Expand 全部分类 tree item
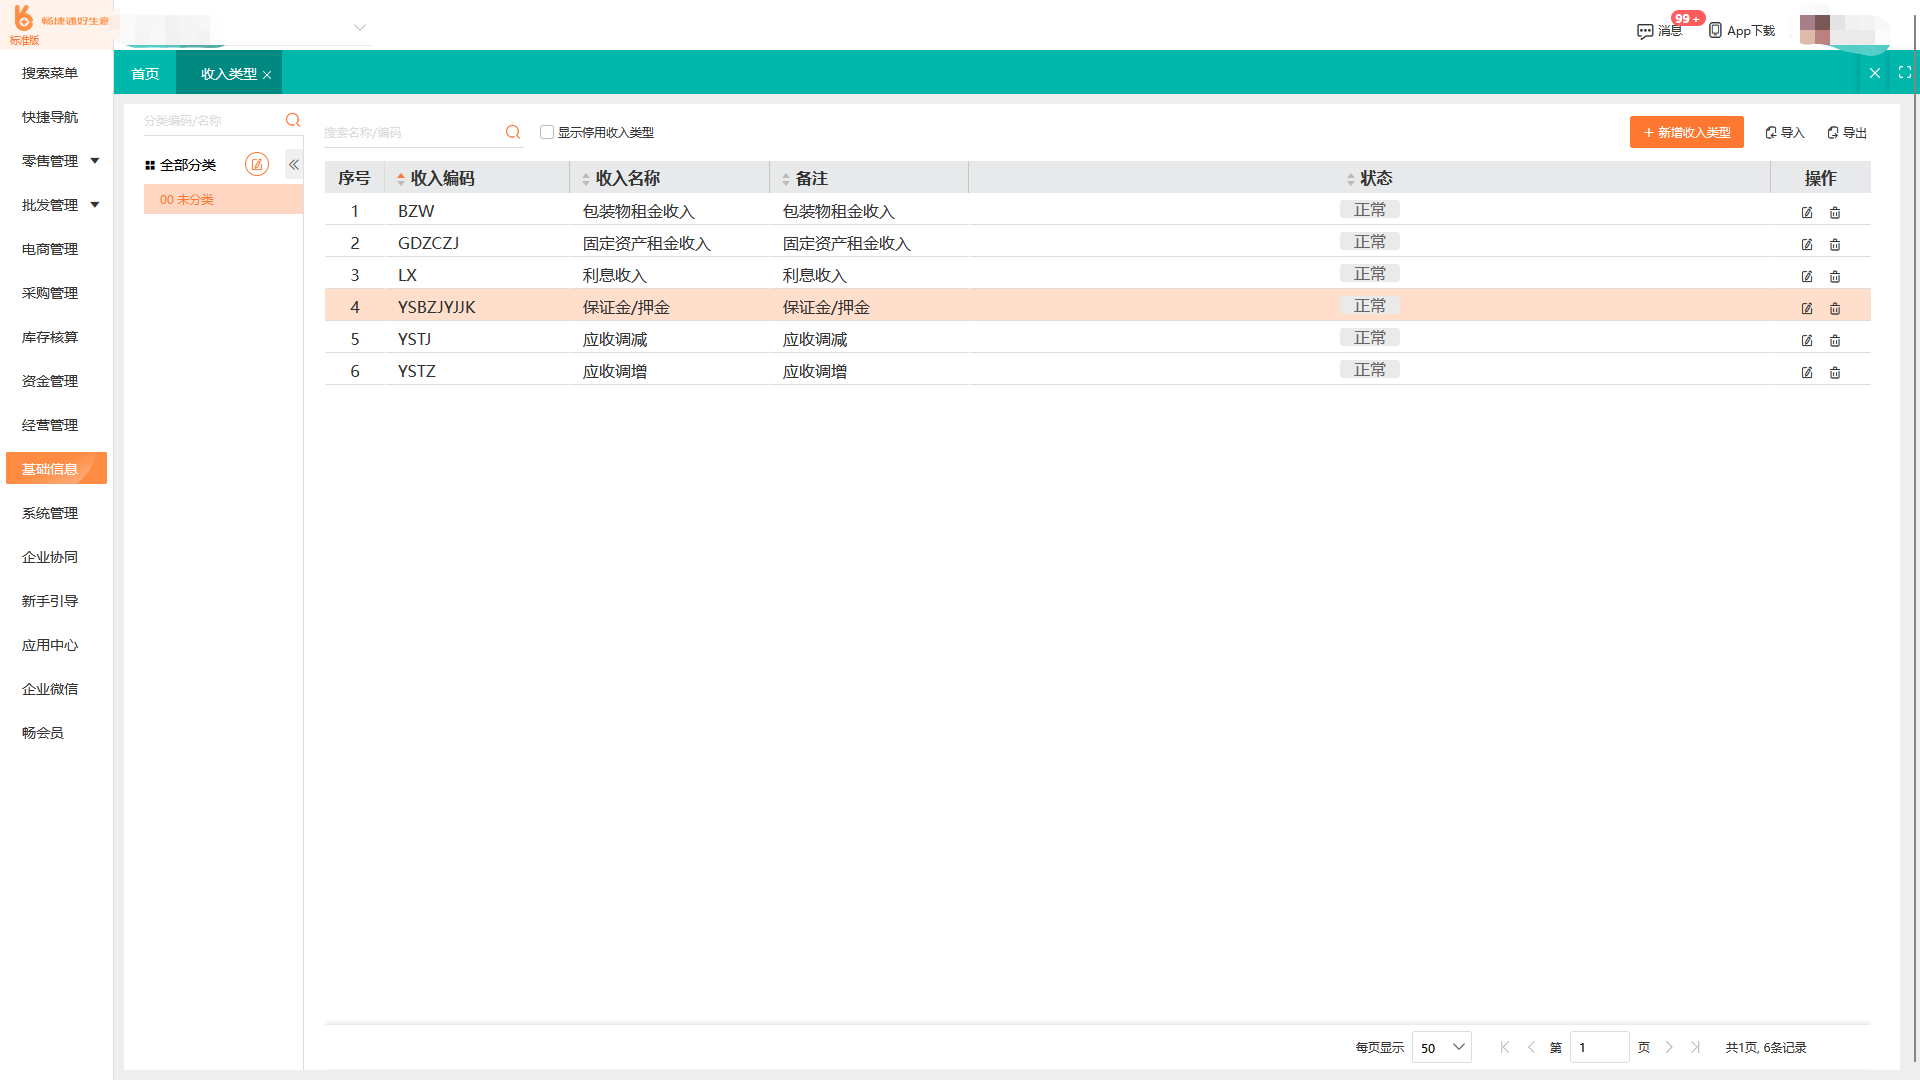The image size is (1920, 1080). tap(149, 162)
